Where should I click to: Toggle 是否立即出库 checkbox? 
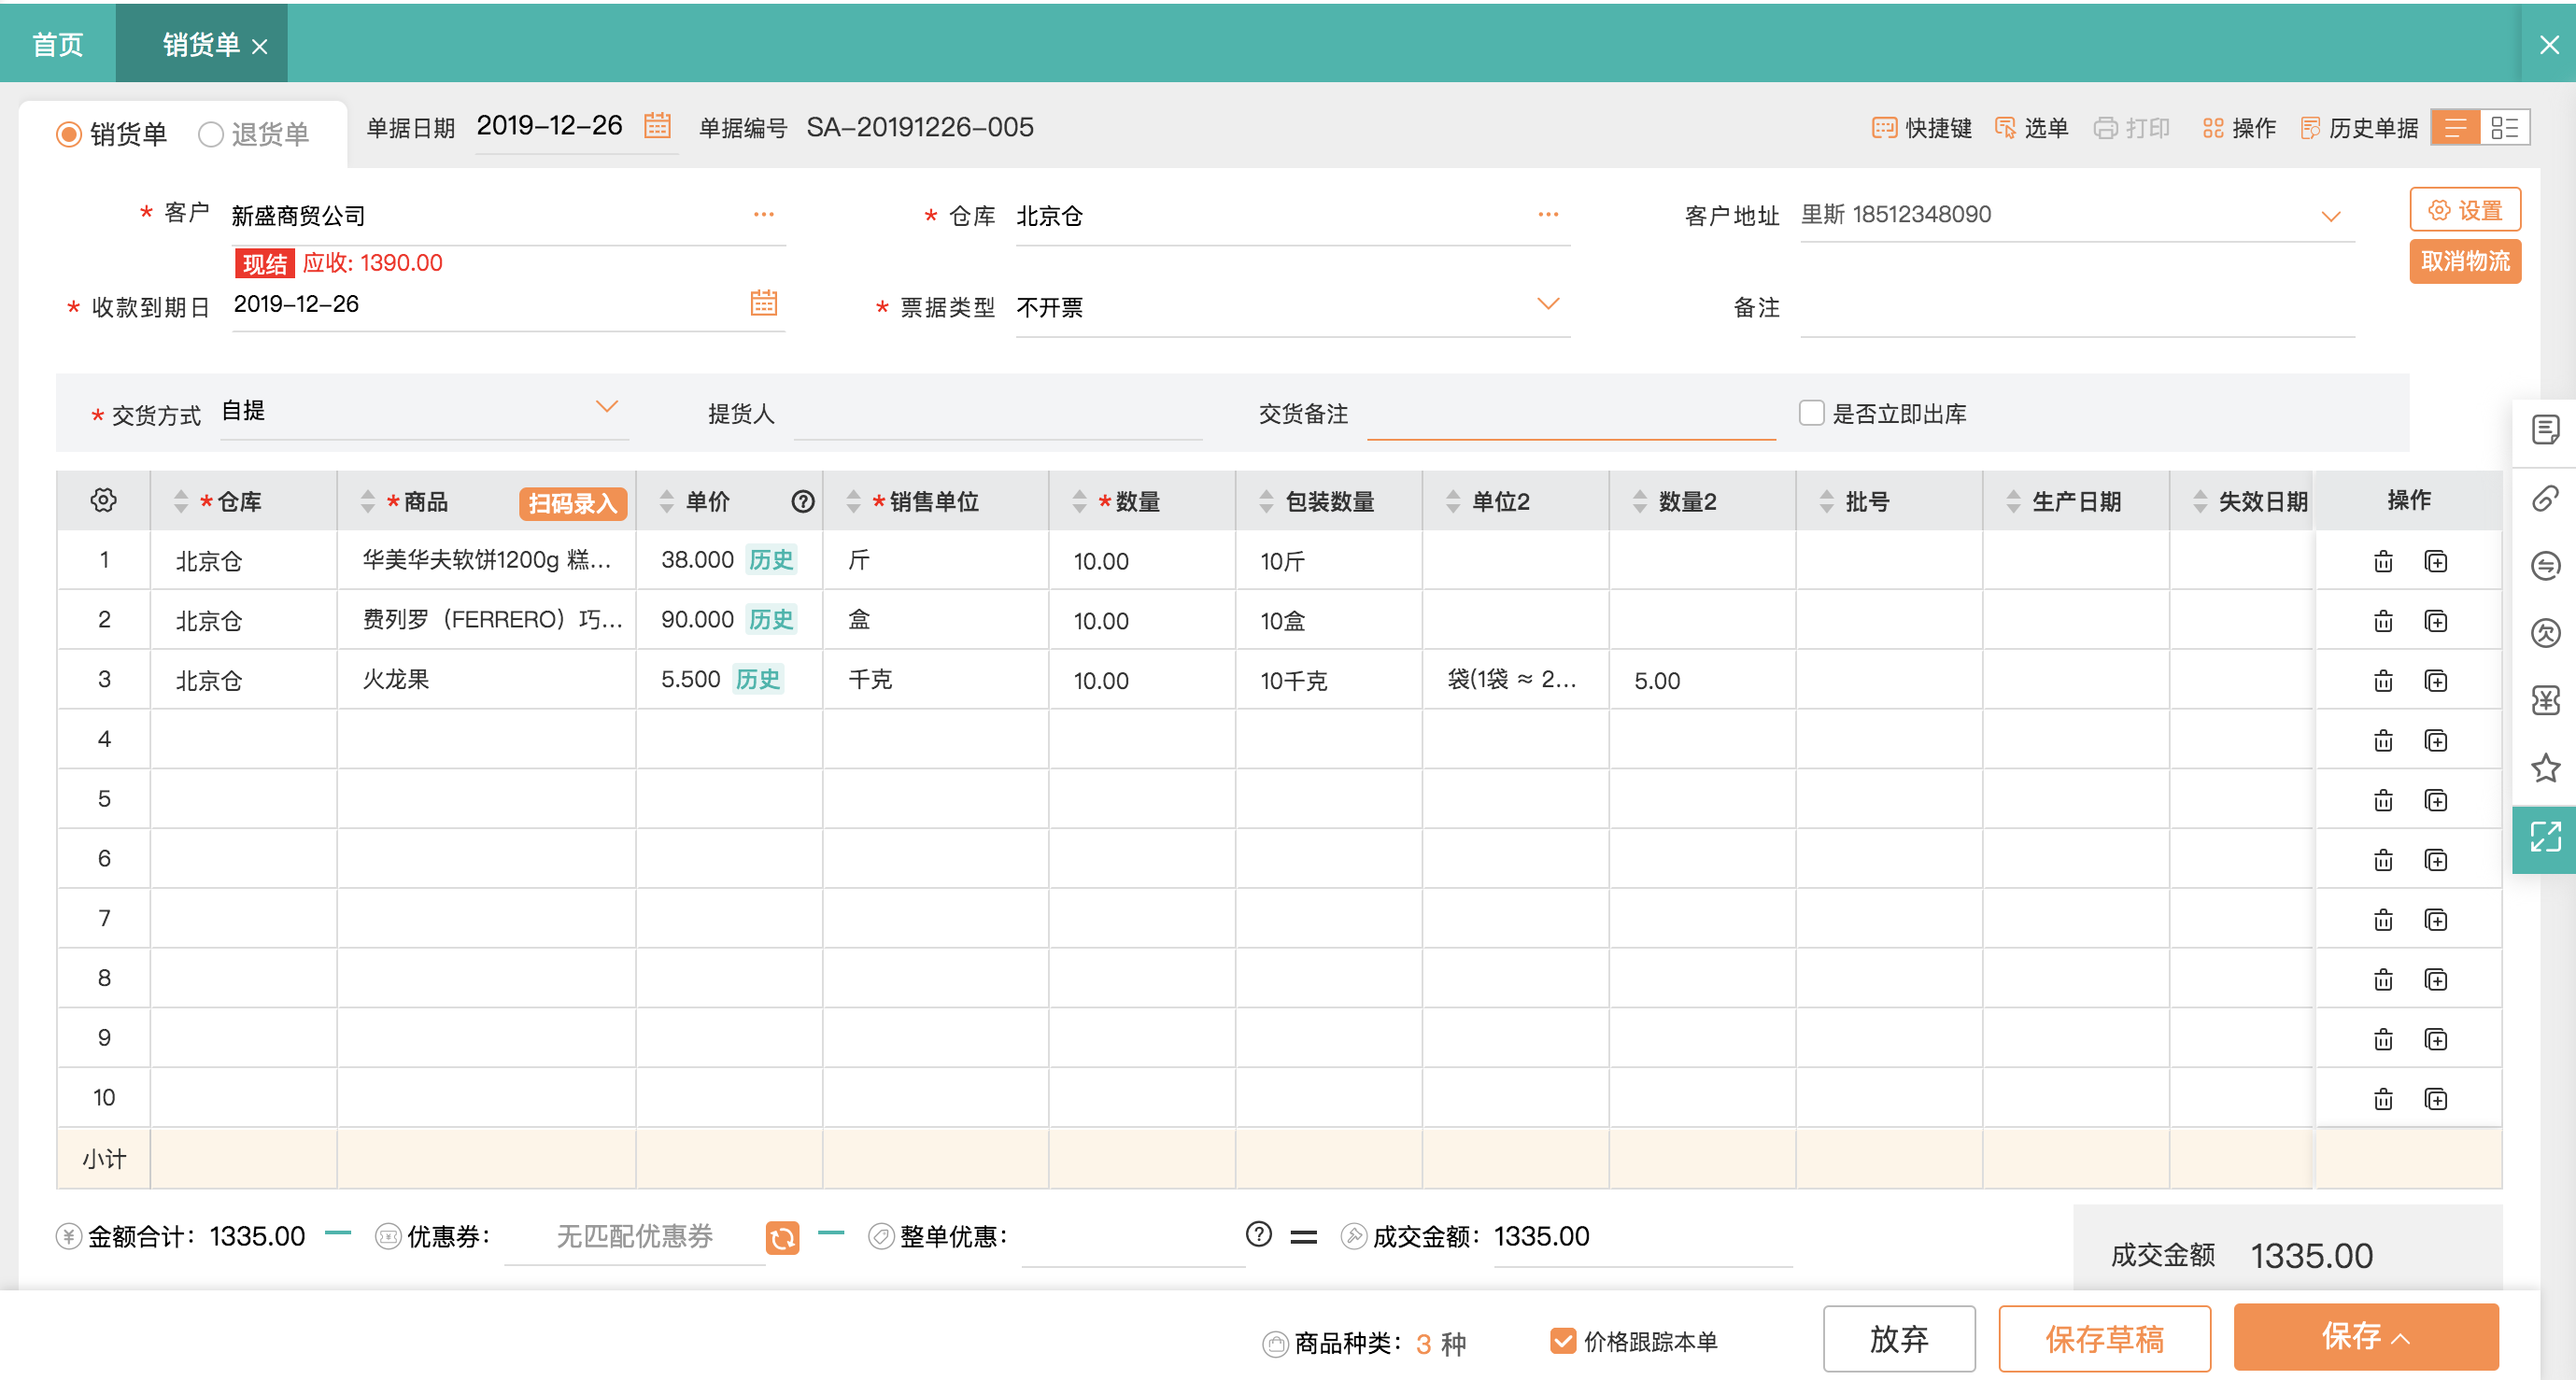[1811, 413]
